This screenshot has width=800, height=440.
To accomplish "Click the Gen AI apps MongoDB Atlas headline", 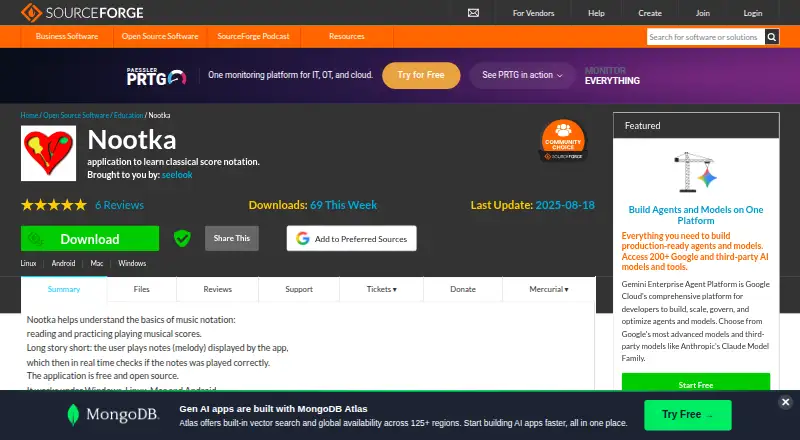I will click(x=273, y=409).
